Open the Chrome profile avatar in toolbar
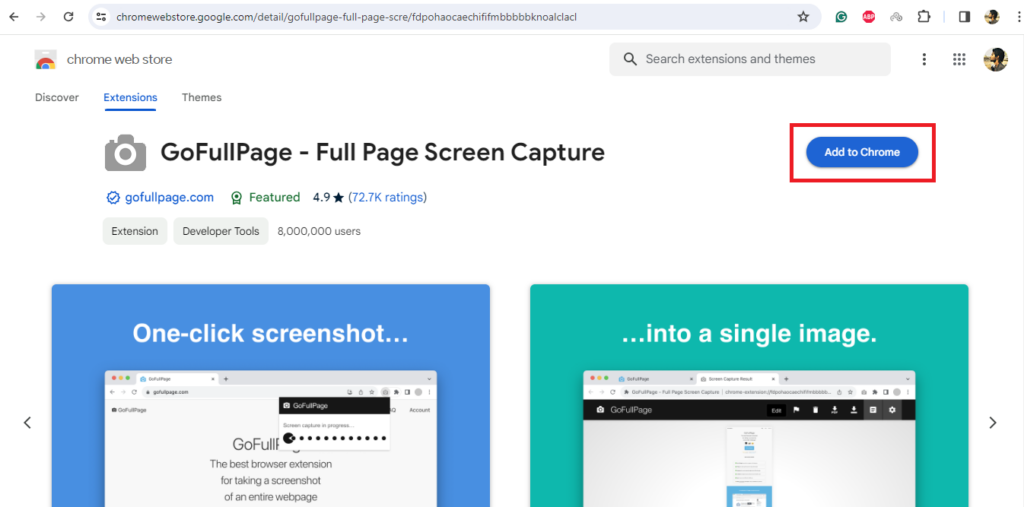 (x=992, y=17)
